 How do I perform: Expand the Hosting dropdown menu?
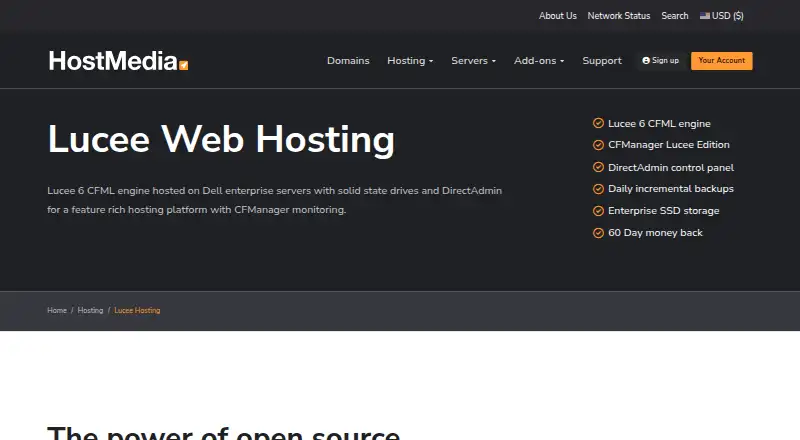click(410, 61)
